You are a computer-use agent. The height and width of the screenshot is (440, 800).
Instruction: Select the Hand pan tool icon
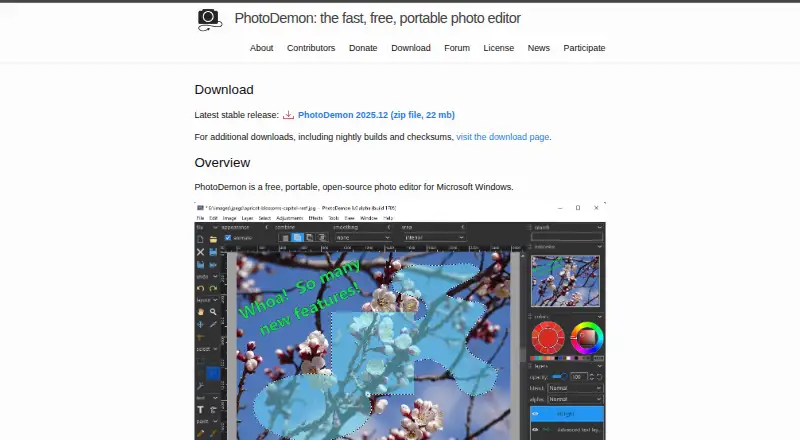click(x=201, y=311)
